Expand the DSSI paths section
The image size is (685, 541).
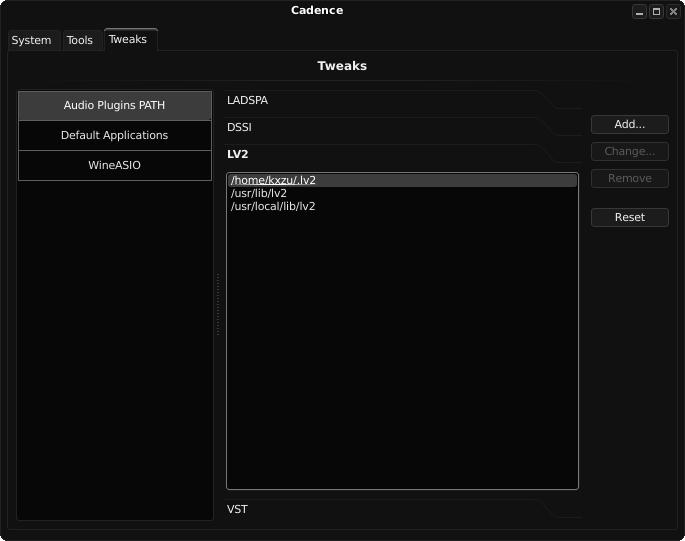pos(240,127)
